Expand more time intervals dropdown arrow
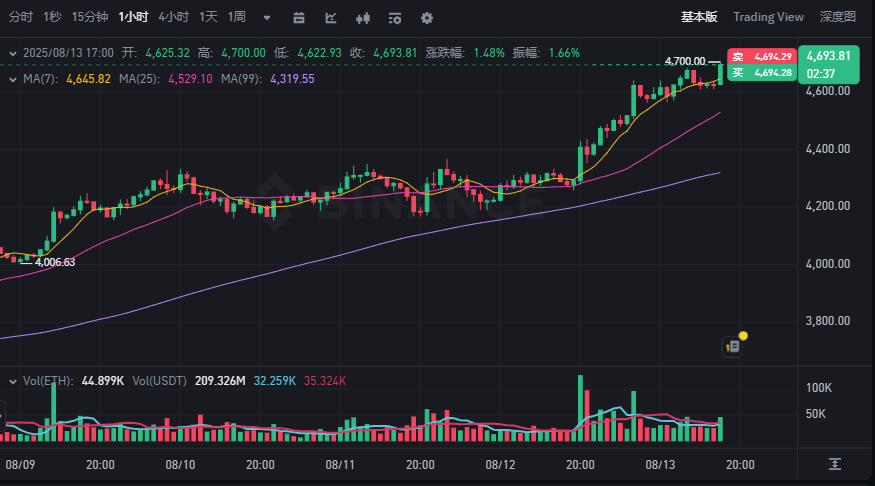Image resolution: width=875 pixels, height=486 pixels. (266, 17)
